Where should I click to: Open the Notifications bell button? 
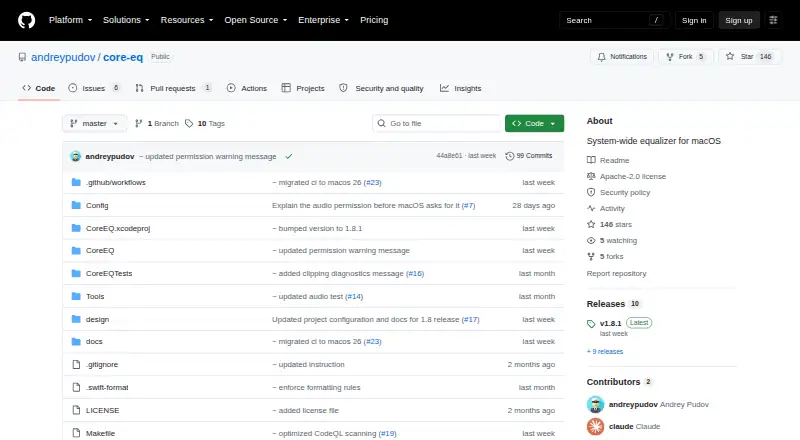(622, 57)
